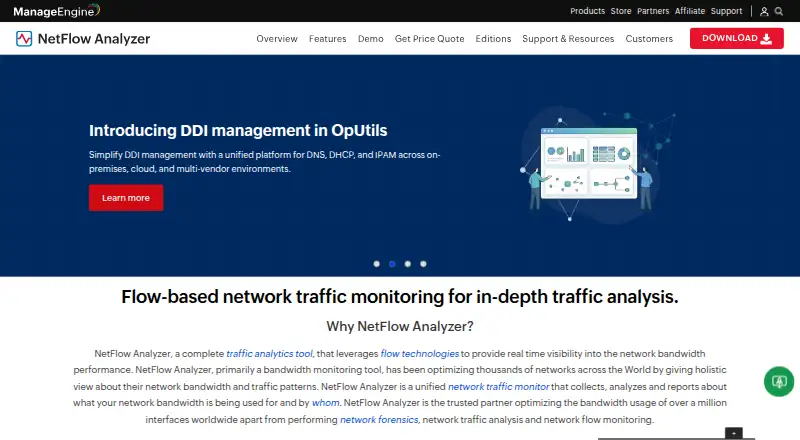Click the Flow-based network traffic monitoring heading

coord(400,297)
